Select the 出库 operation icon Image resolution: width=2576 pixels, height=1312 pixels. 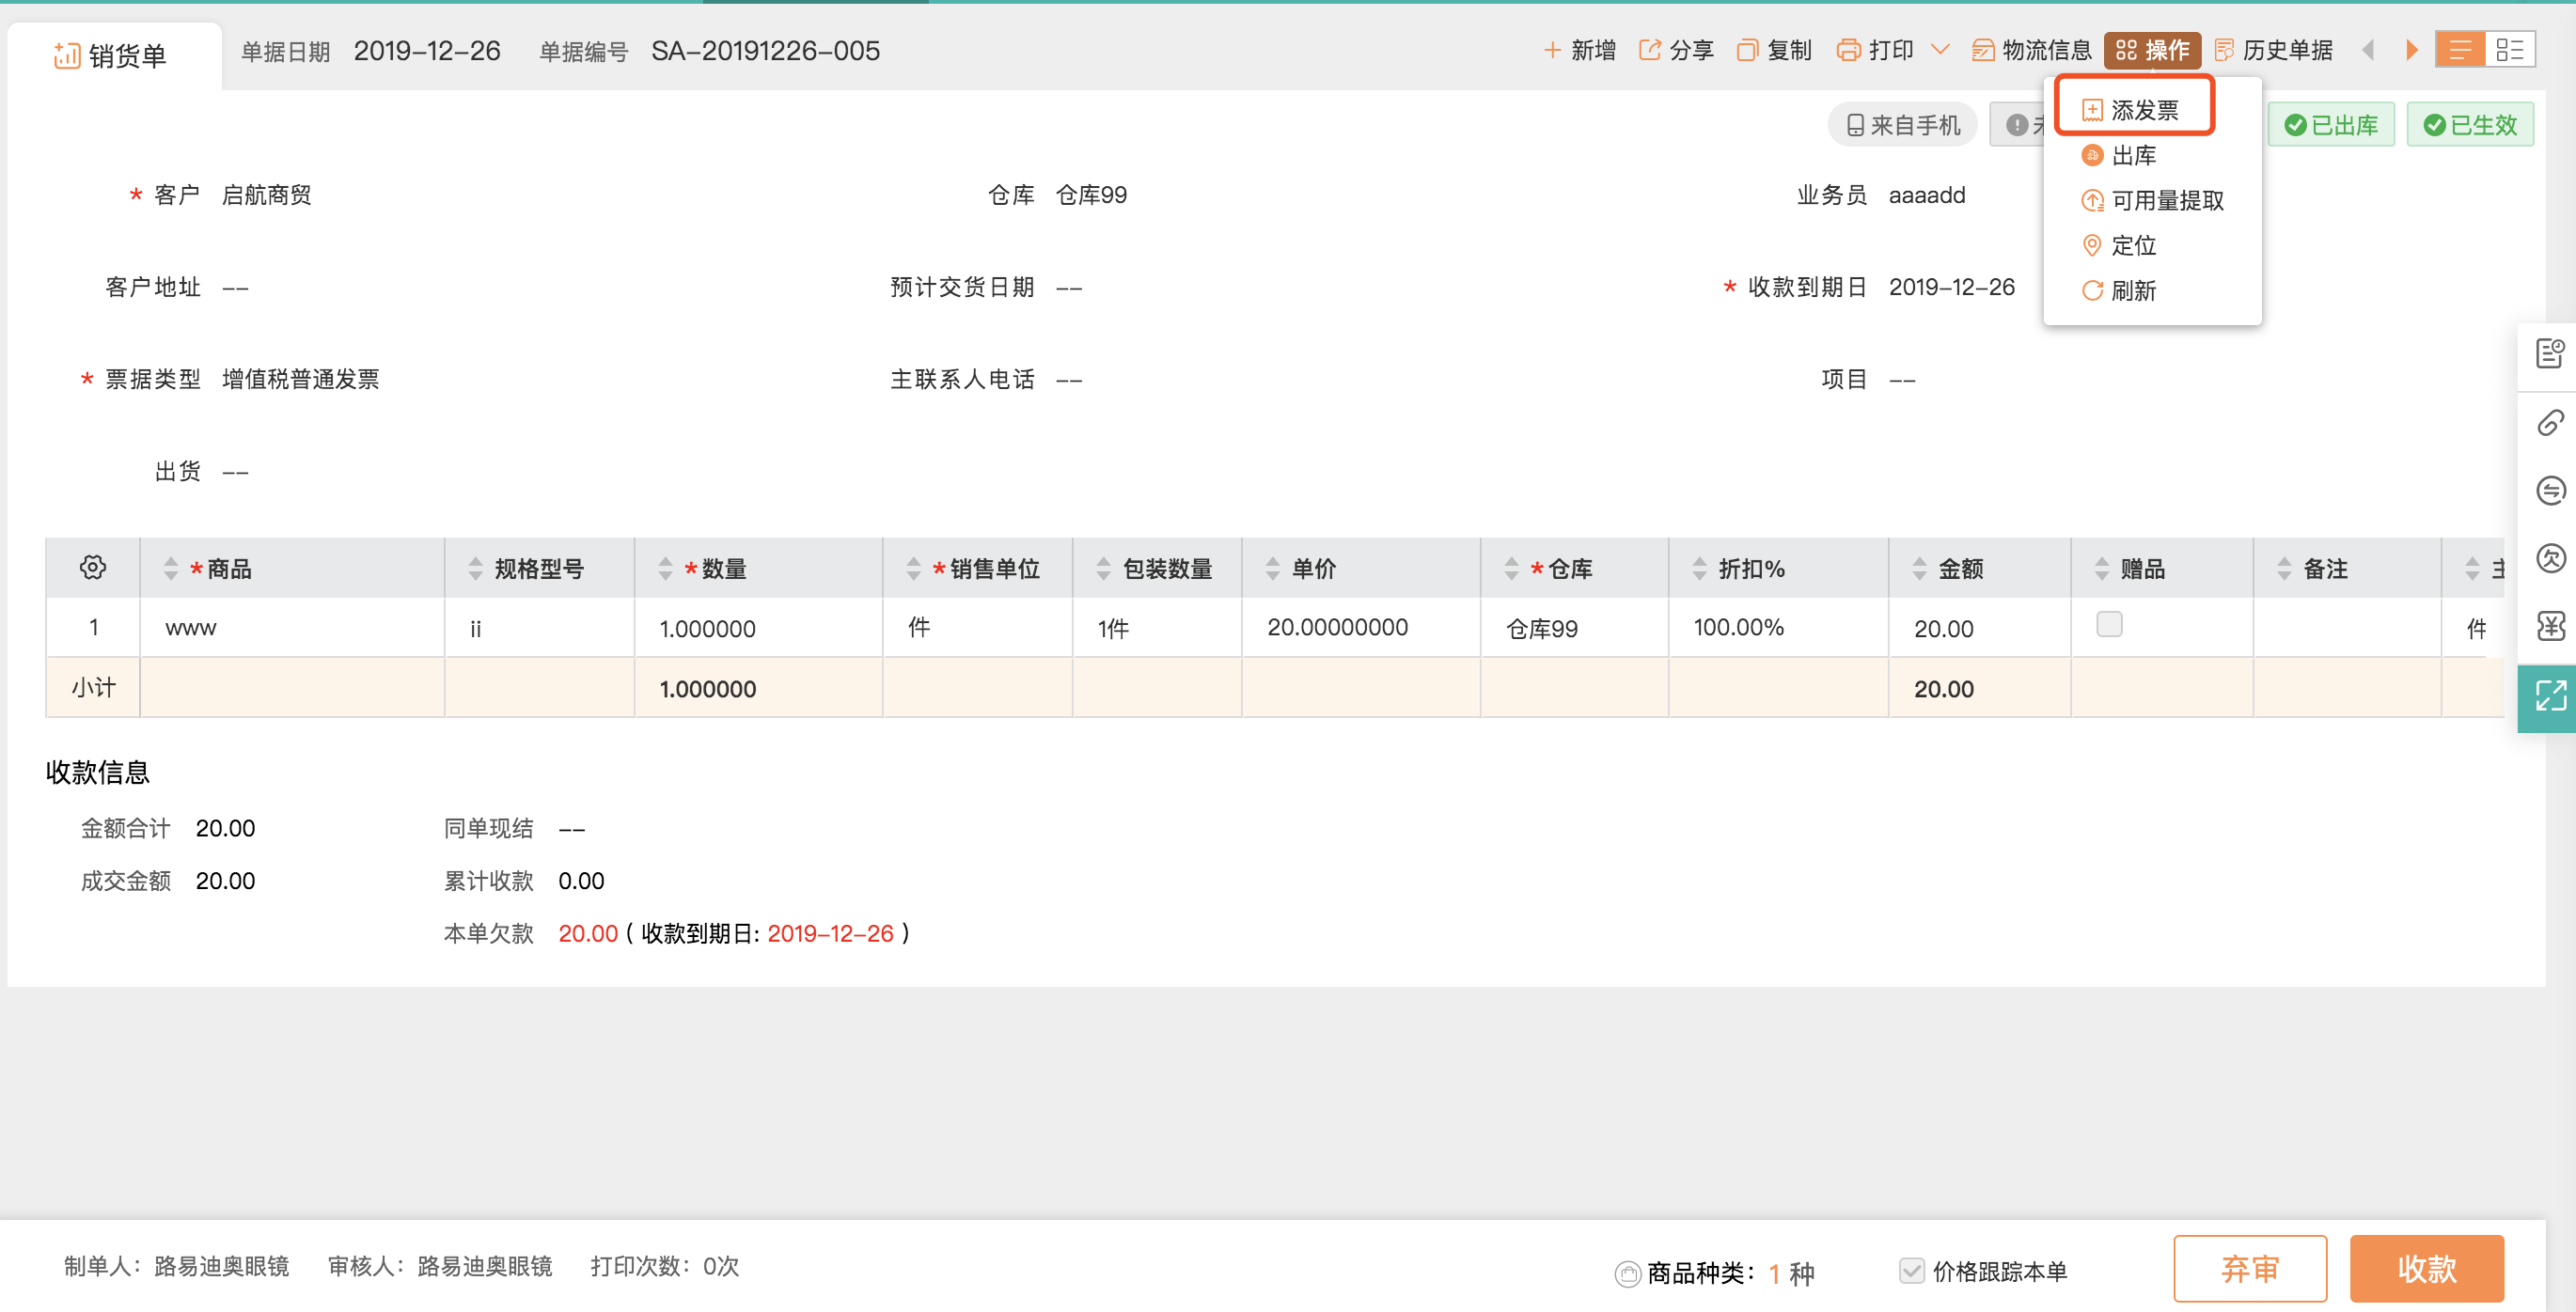pos(2091,154)
